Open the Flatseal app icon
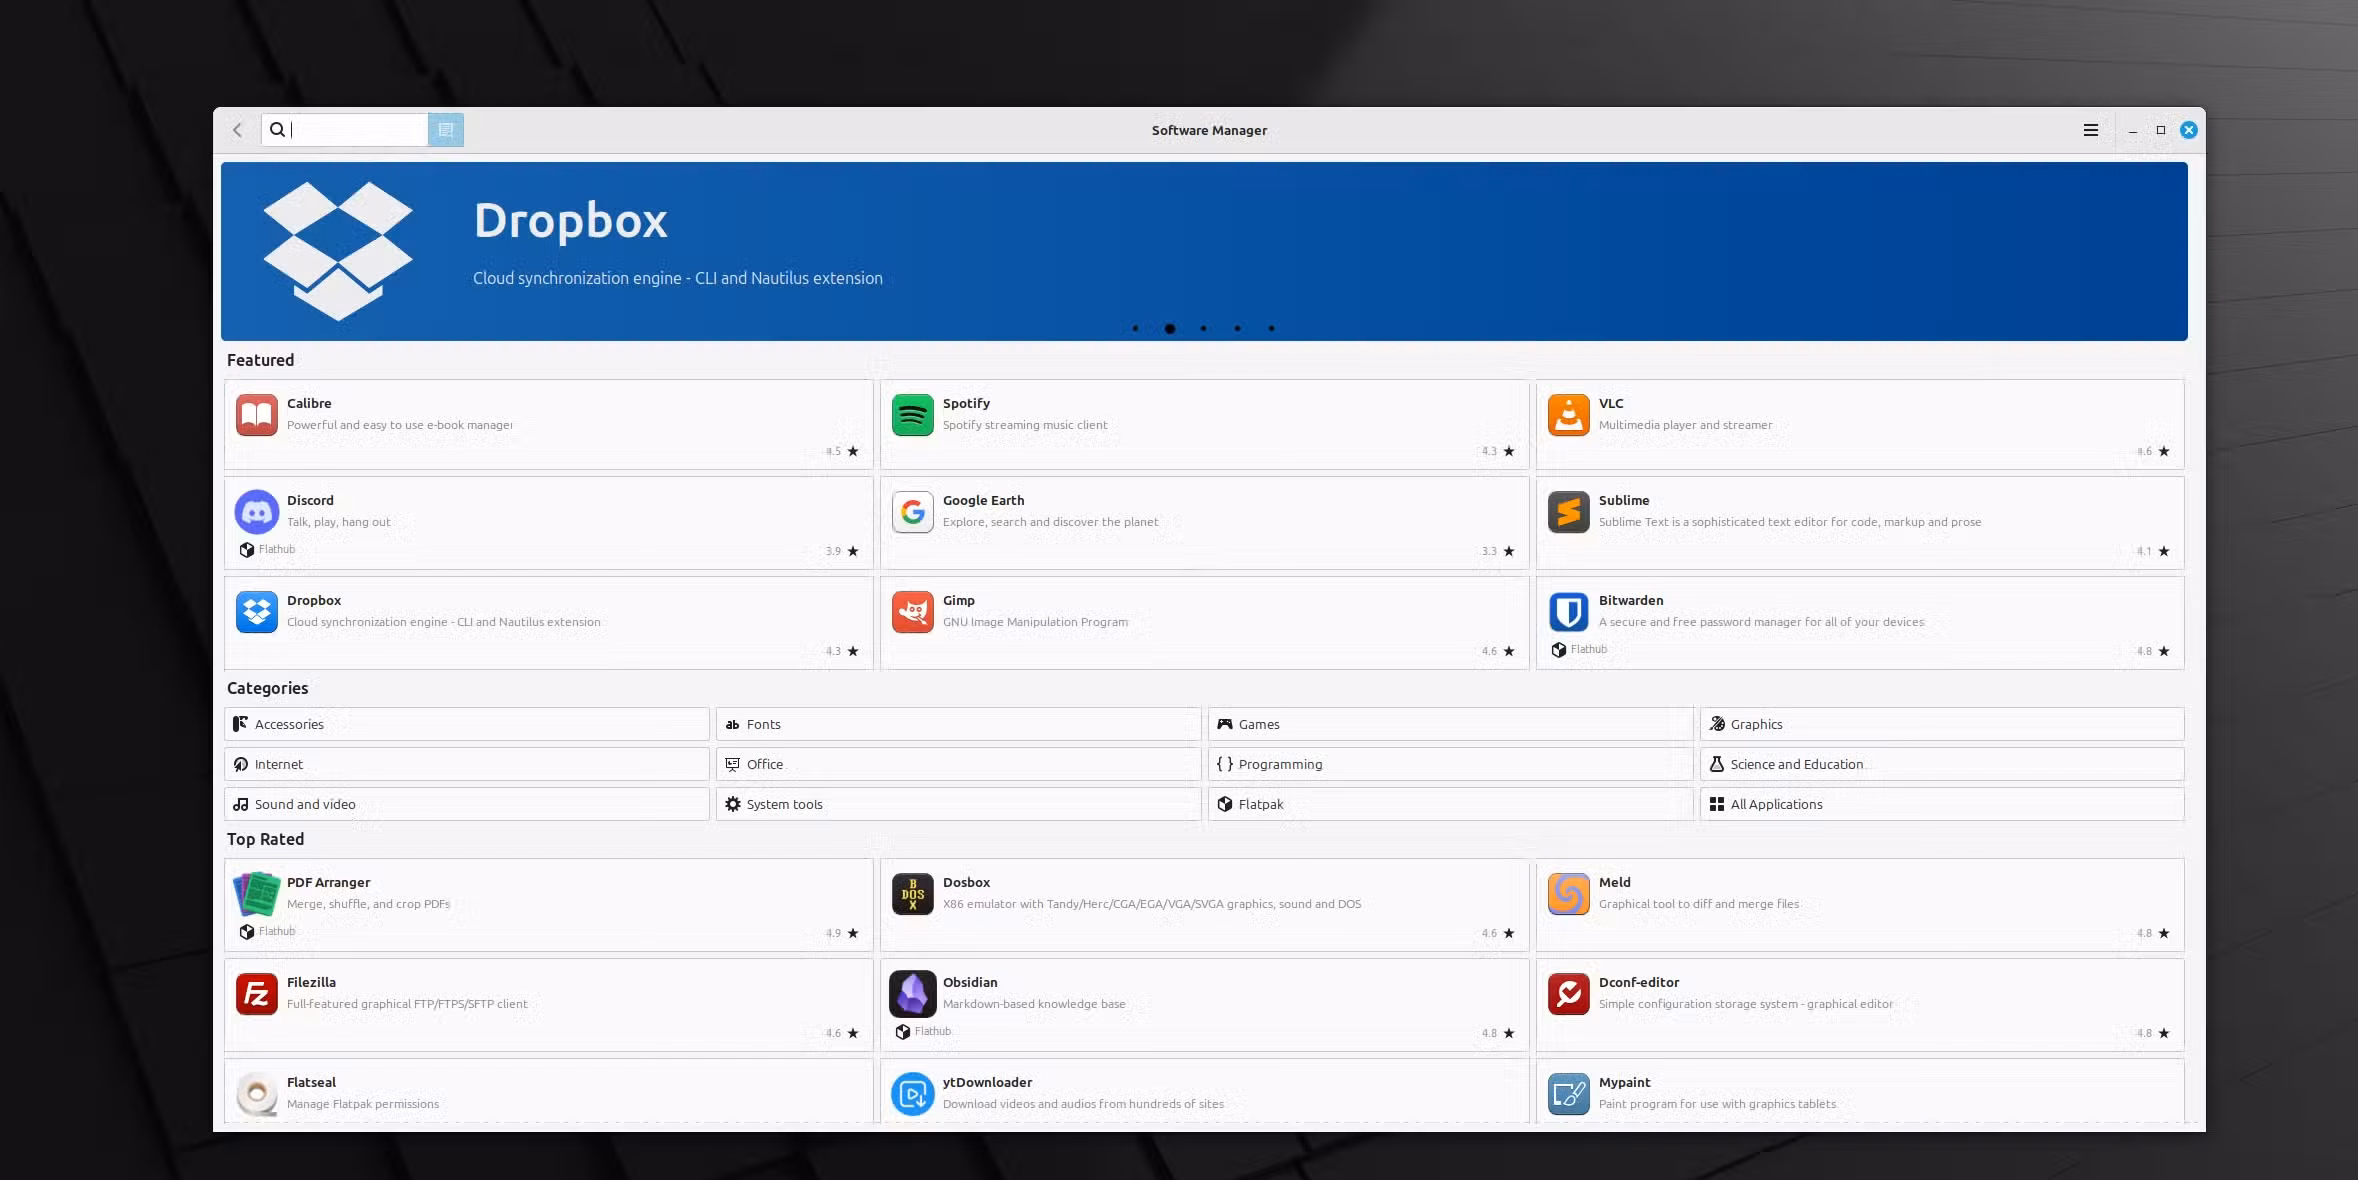 (x=257, y=1093)
